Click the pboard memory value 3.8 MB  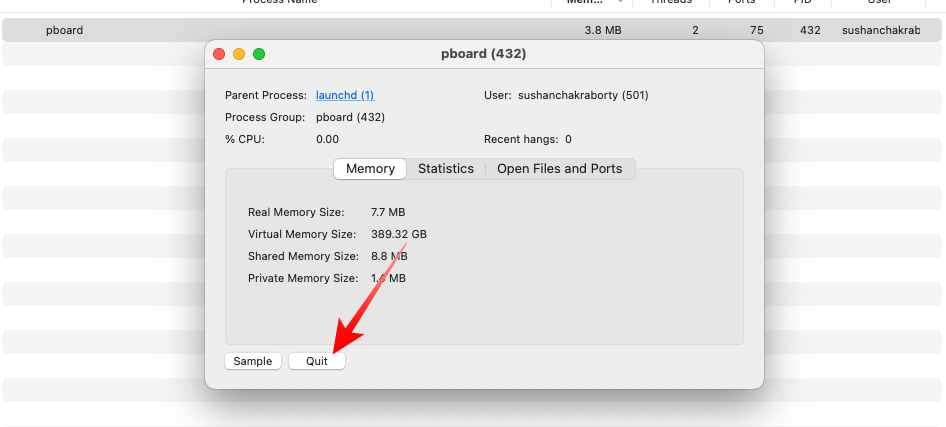pos(603,30)
